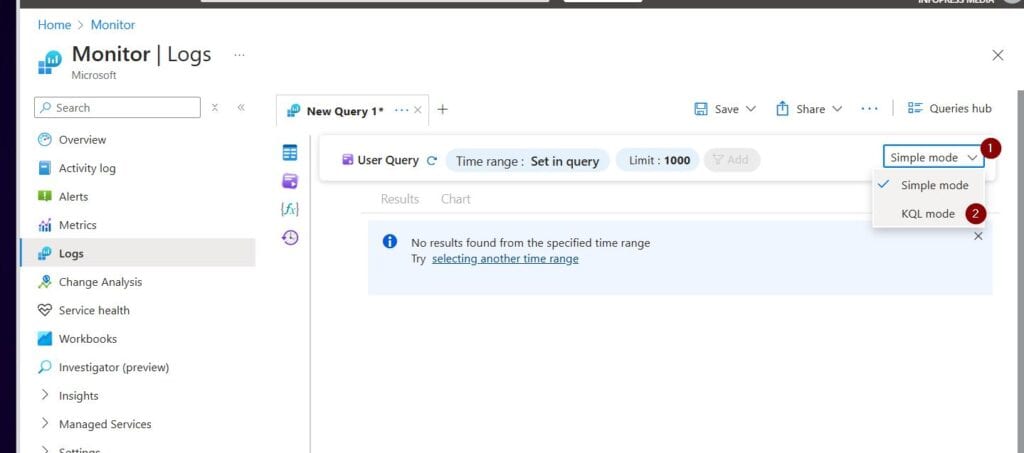Click the Activity log icon

click(44, 168)
